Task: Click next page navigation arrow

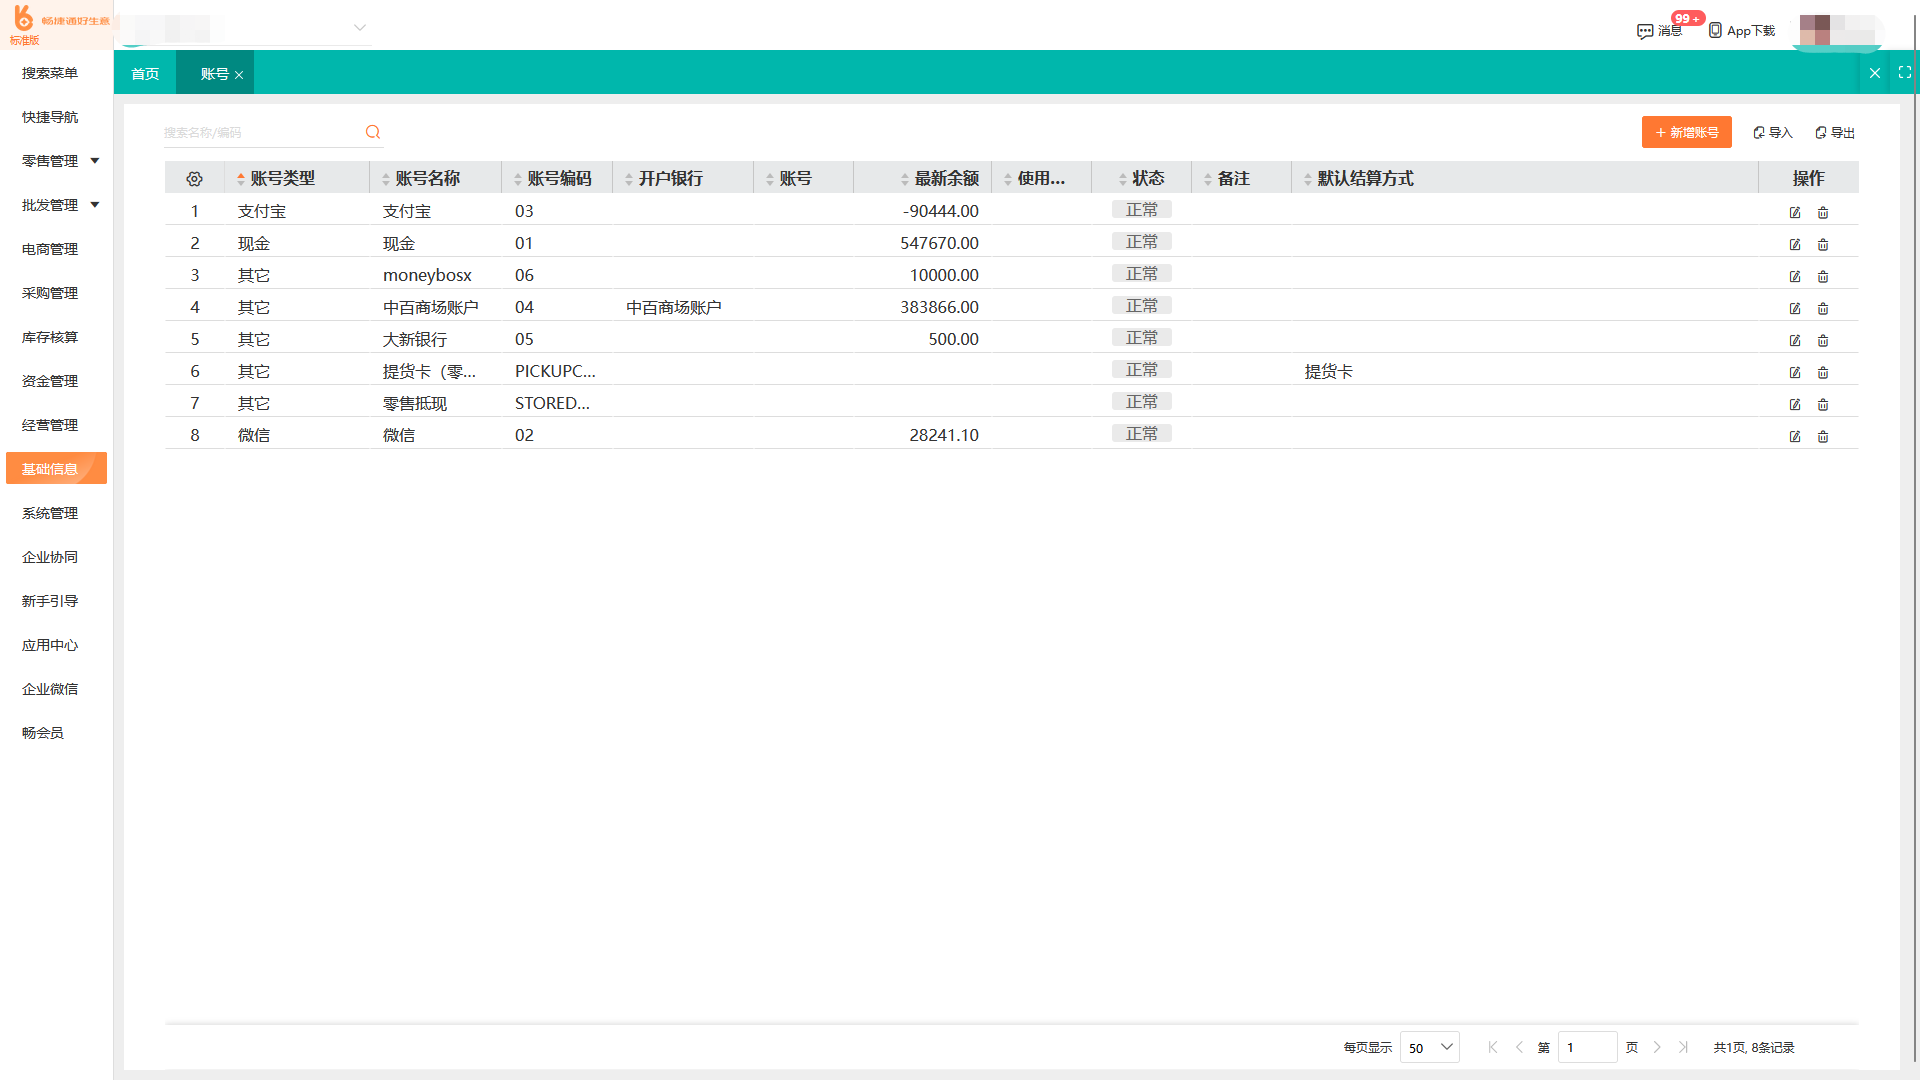Action: point(1656,1046)
